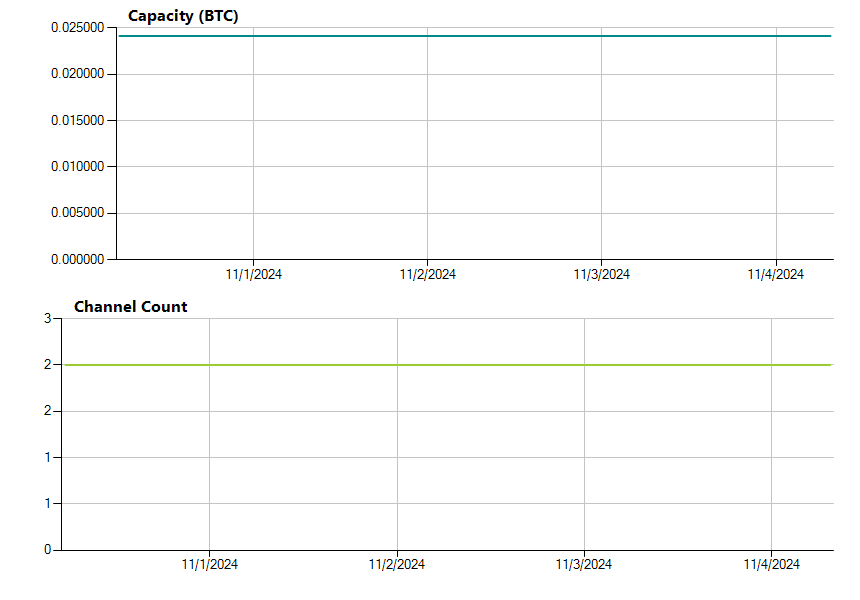The height and width of the screenshot is (600, 860).
Task: Click the 0 label on Channel Count axis
Action: [x=47, y=550]
